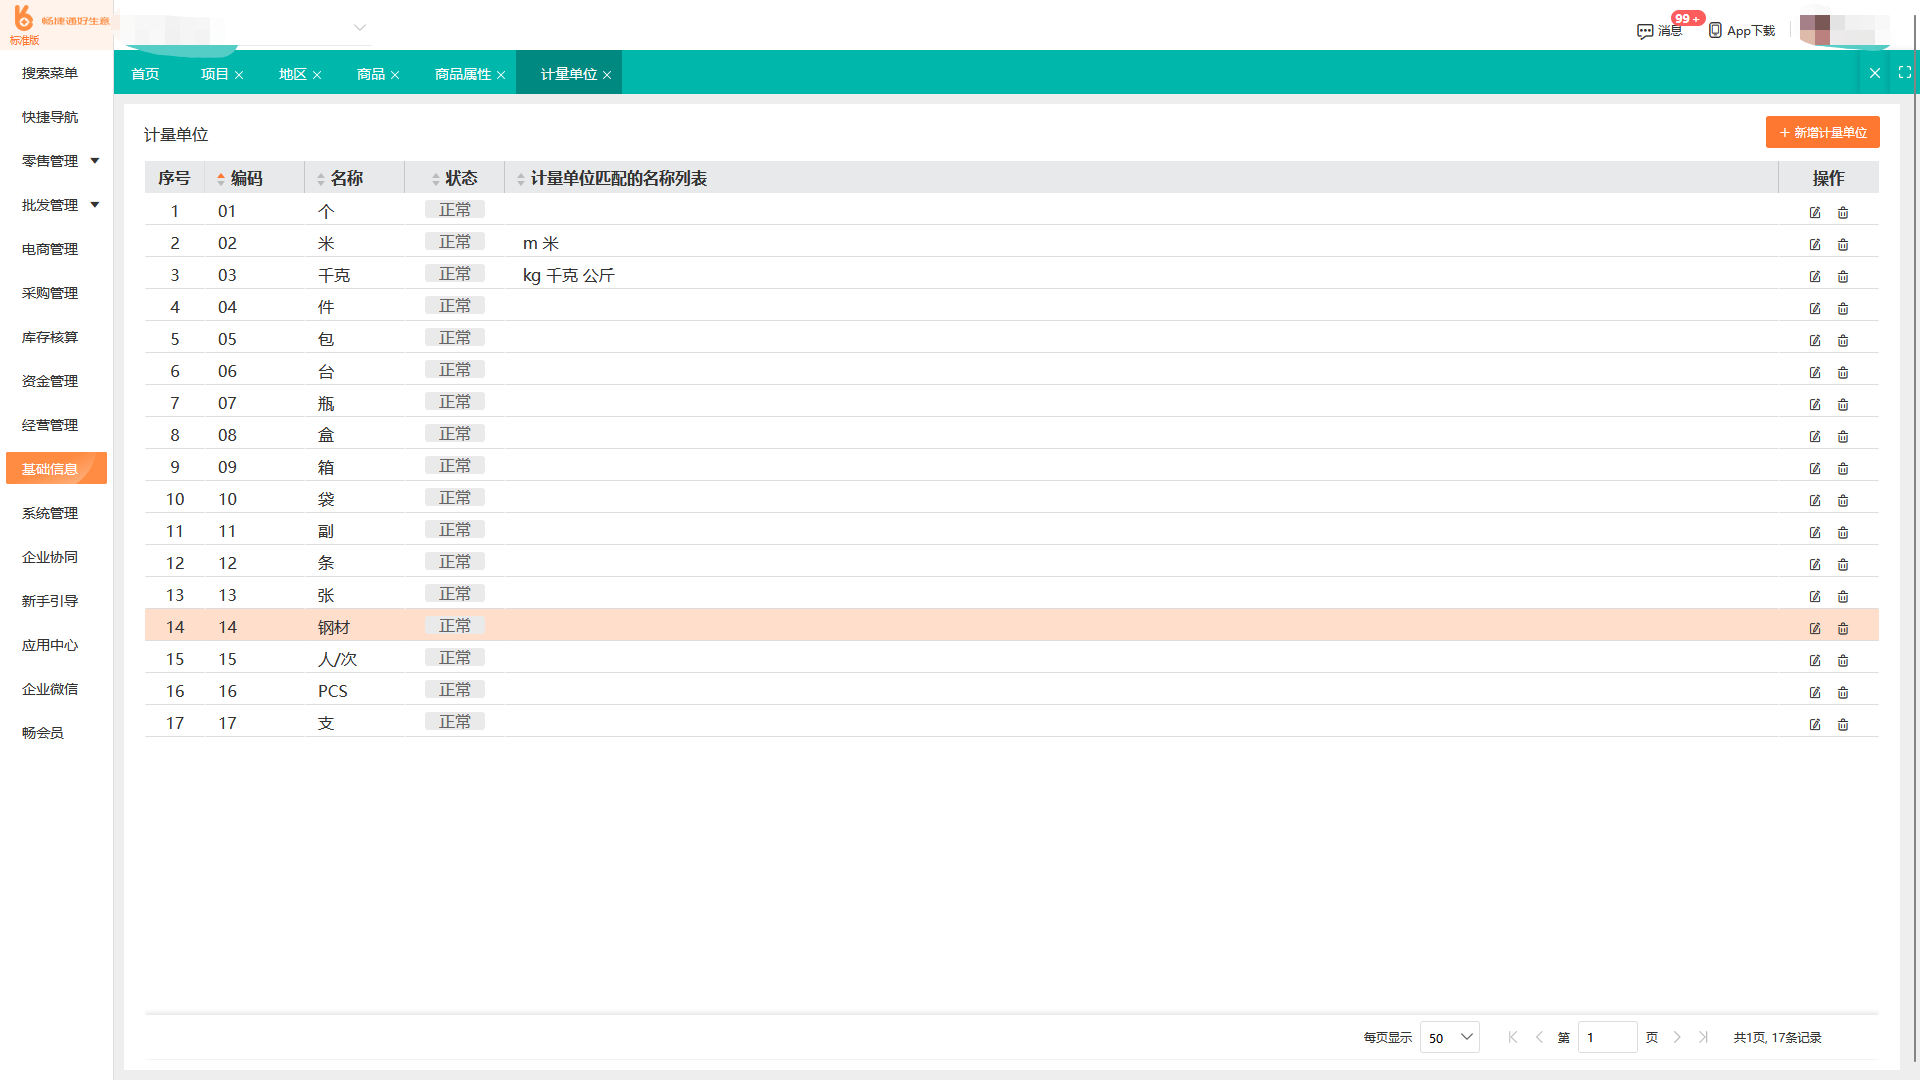Open the 每页显示 50 dropdown
The image size is (1920, 1080).
pos(1449,1036)
